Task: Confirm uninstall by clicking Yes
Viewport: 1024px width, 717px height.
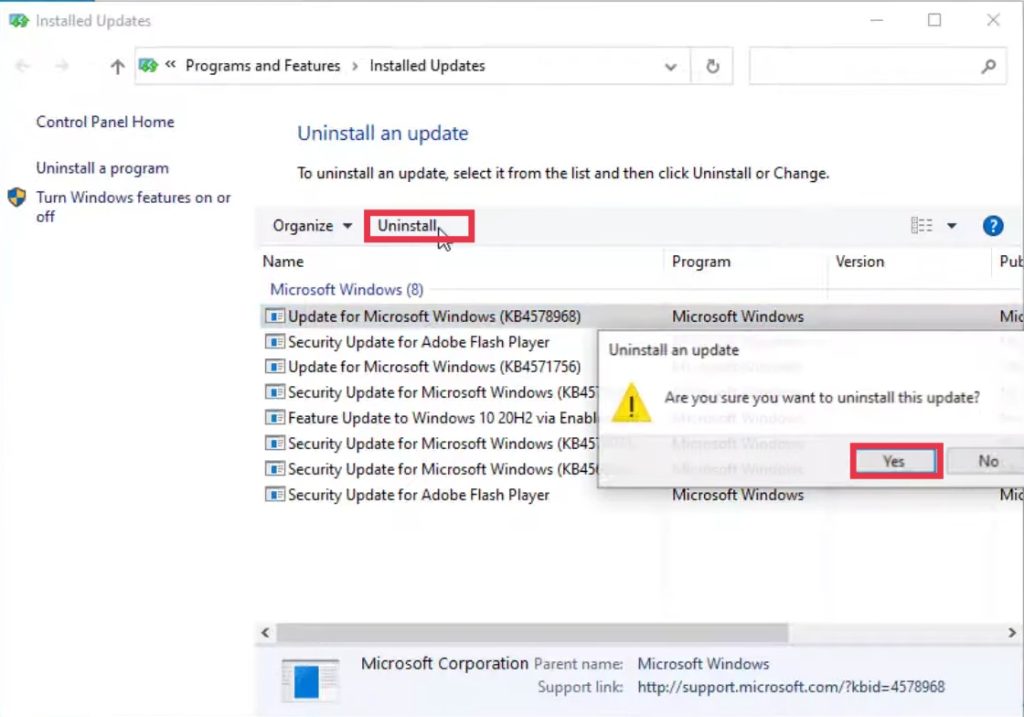Action: point(895,461)
